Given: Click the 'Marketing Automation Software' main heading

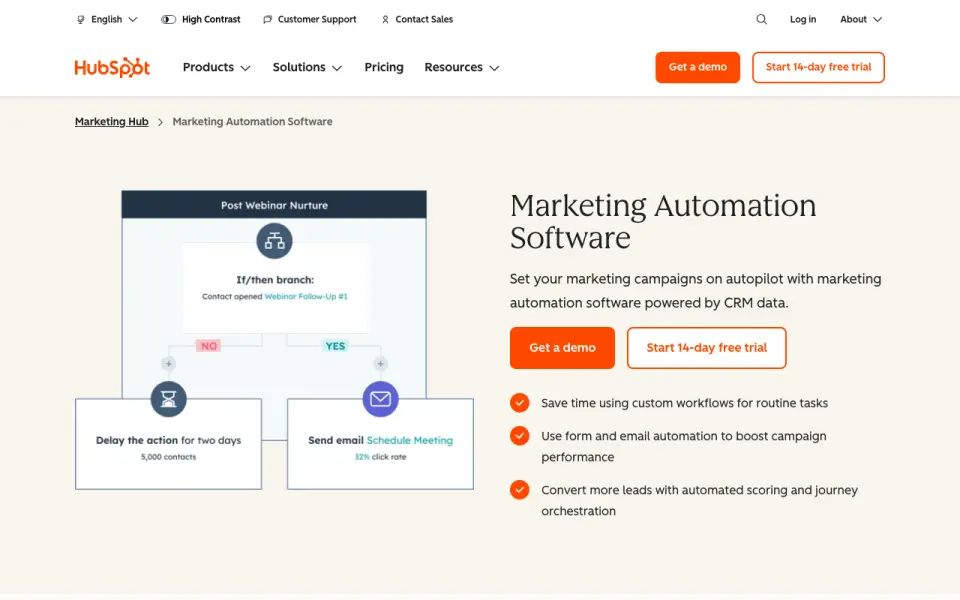Looking at the screenshot, I should 663,222.
